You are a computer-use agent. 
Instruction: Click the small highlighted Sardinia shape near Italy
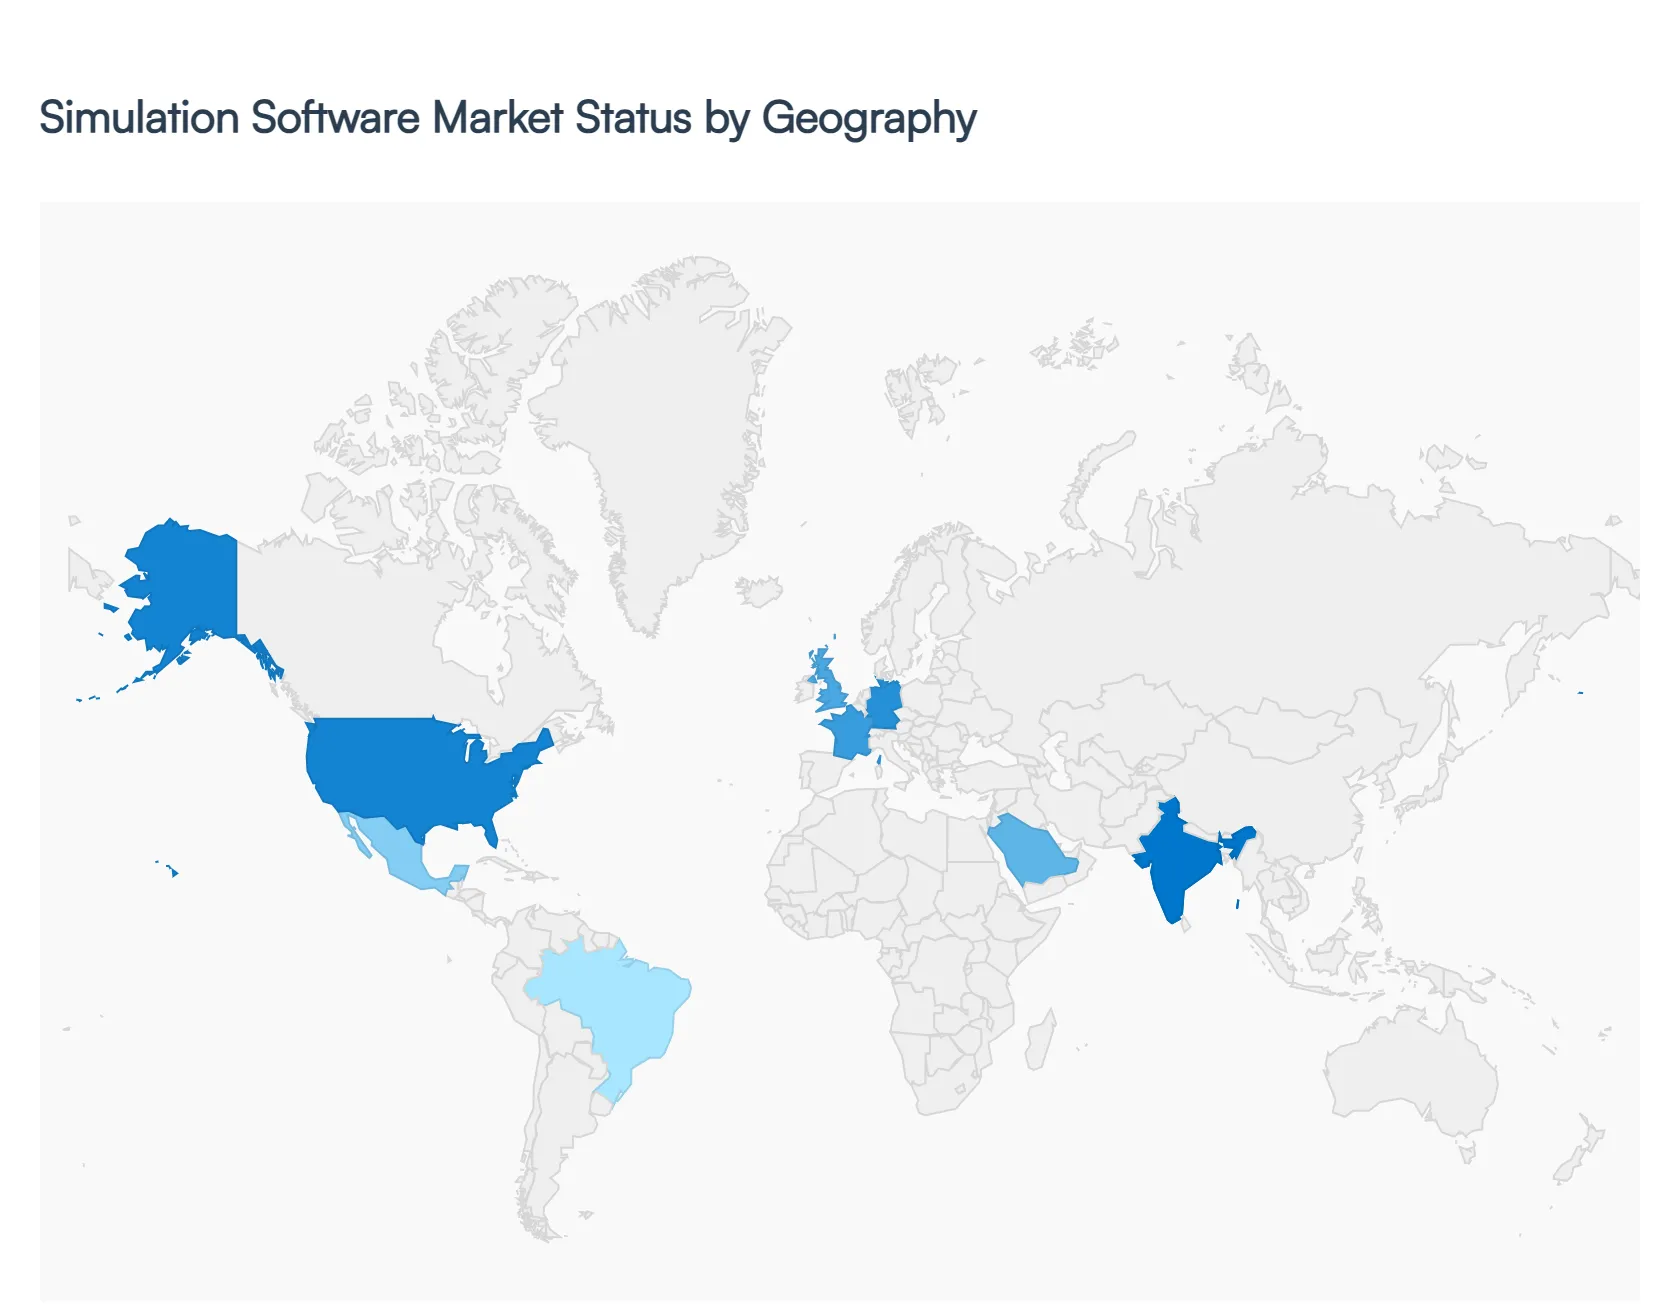coord(879,760)
